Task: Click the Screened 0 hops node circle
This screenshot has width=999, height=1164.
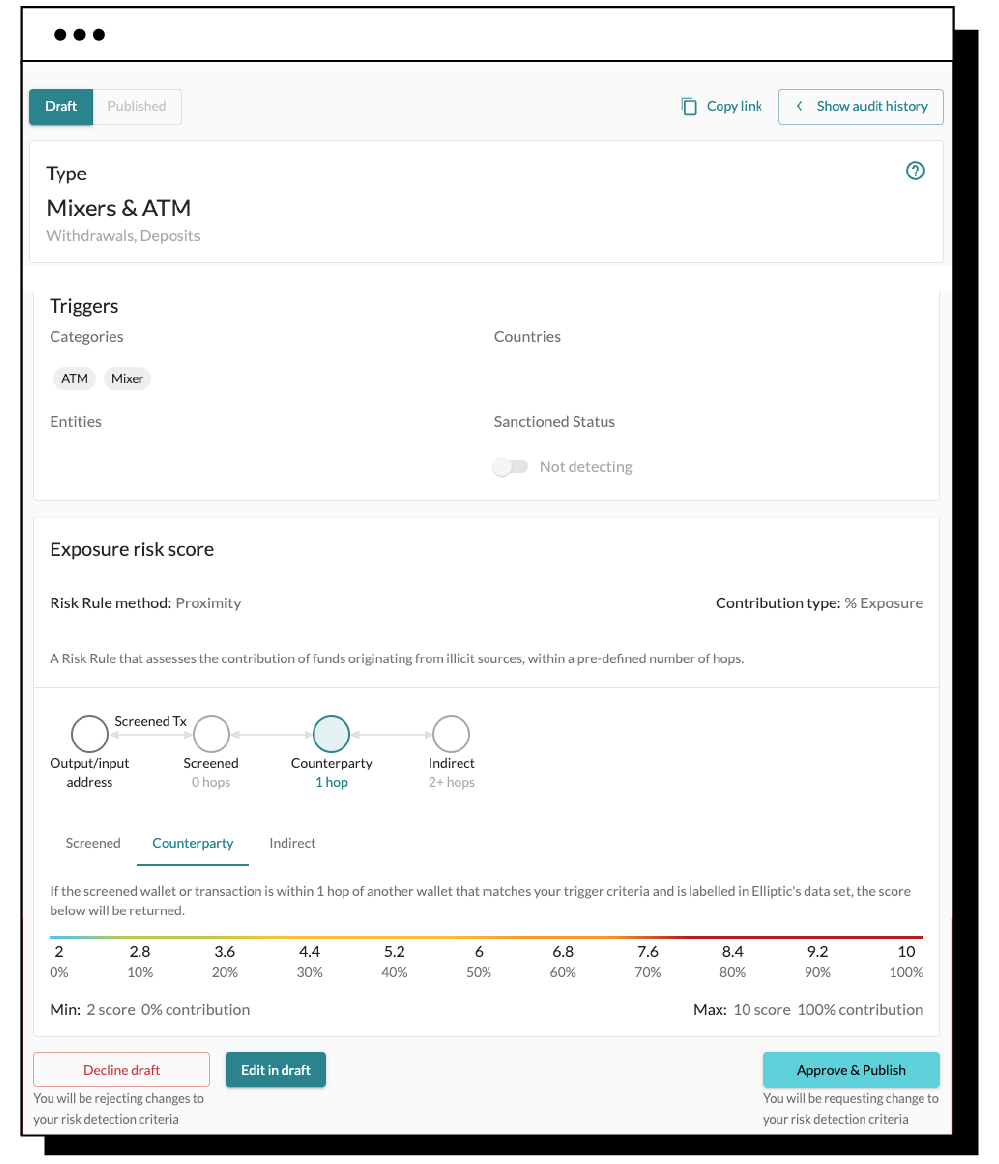Action: point(211,733)
